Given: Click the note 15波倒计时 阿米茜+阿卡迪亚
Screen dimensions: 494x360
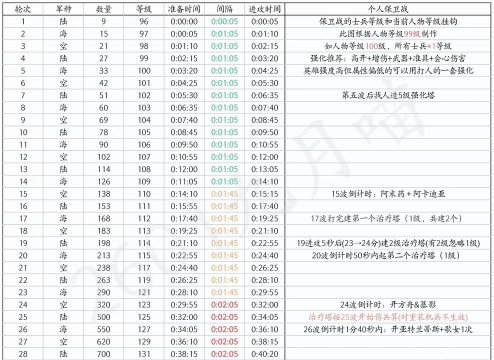Looking at the screenshot, I should [x=388, y=194].
